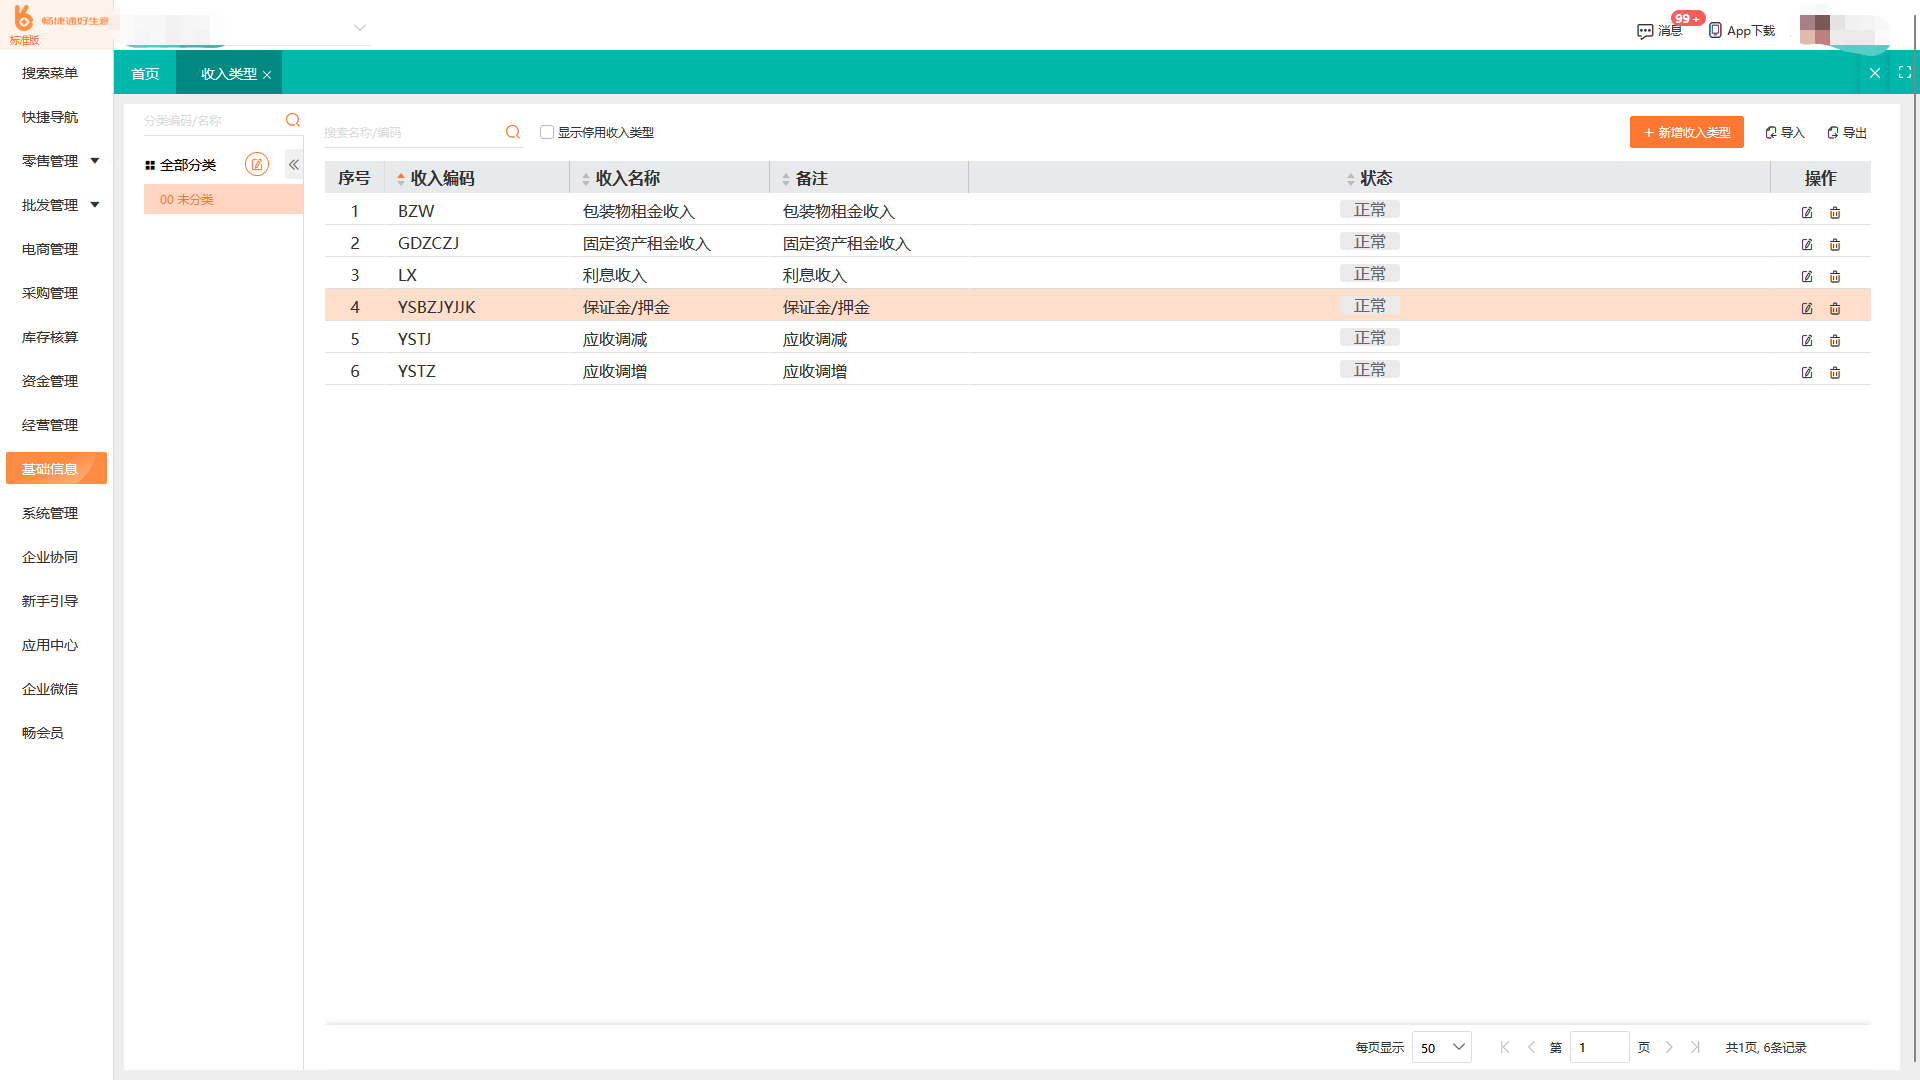The image size is (1920, 1080).
Task: Click the edit icon for BZW row
Action: (1807, 211)
